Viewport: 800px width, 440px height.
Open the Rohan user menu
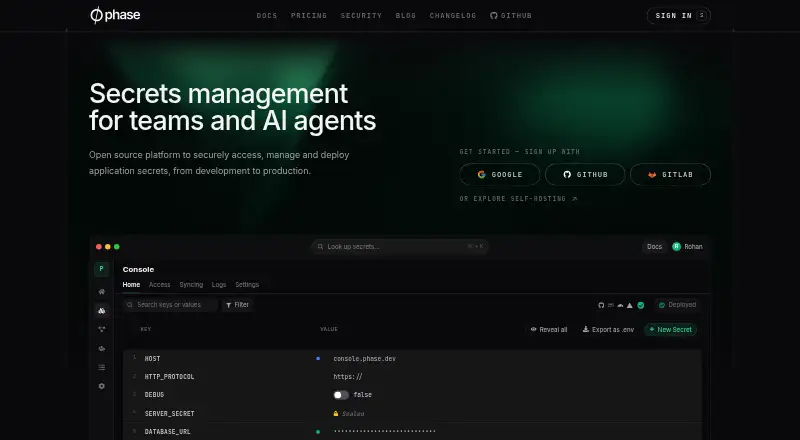click(x=687, y=247)
